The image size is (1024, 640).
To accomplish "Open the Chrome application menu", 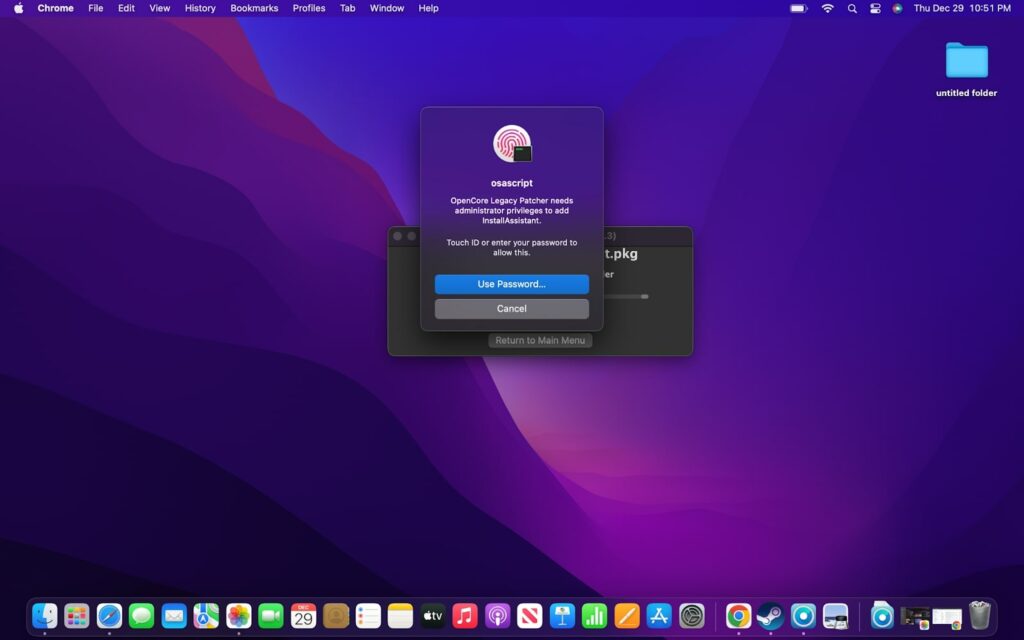I will point(56,8).
